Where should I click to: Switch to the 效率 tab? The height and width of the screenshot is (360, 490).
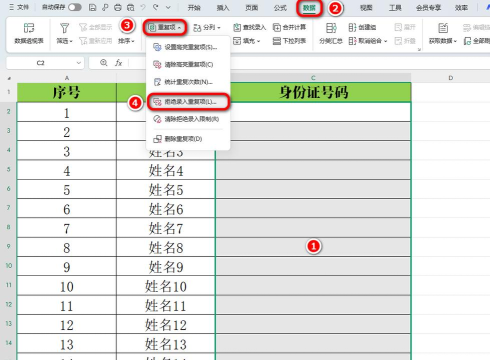461,8
